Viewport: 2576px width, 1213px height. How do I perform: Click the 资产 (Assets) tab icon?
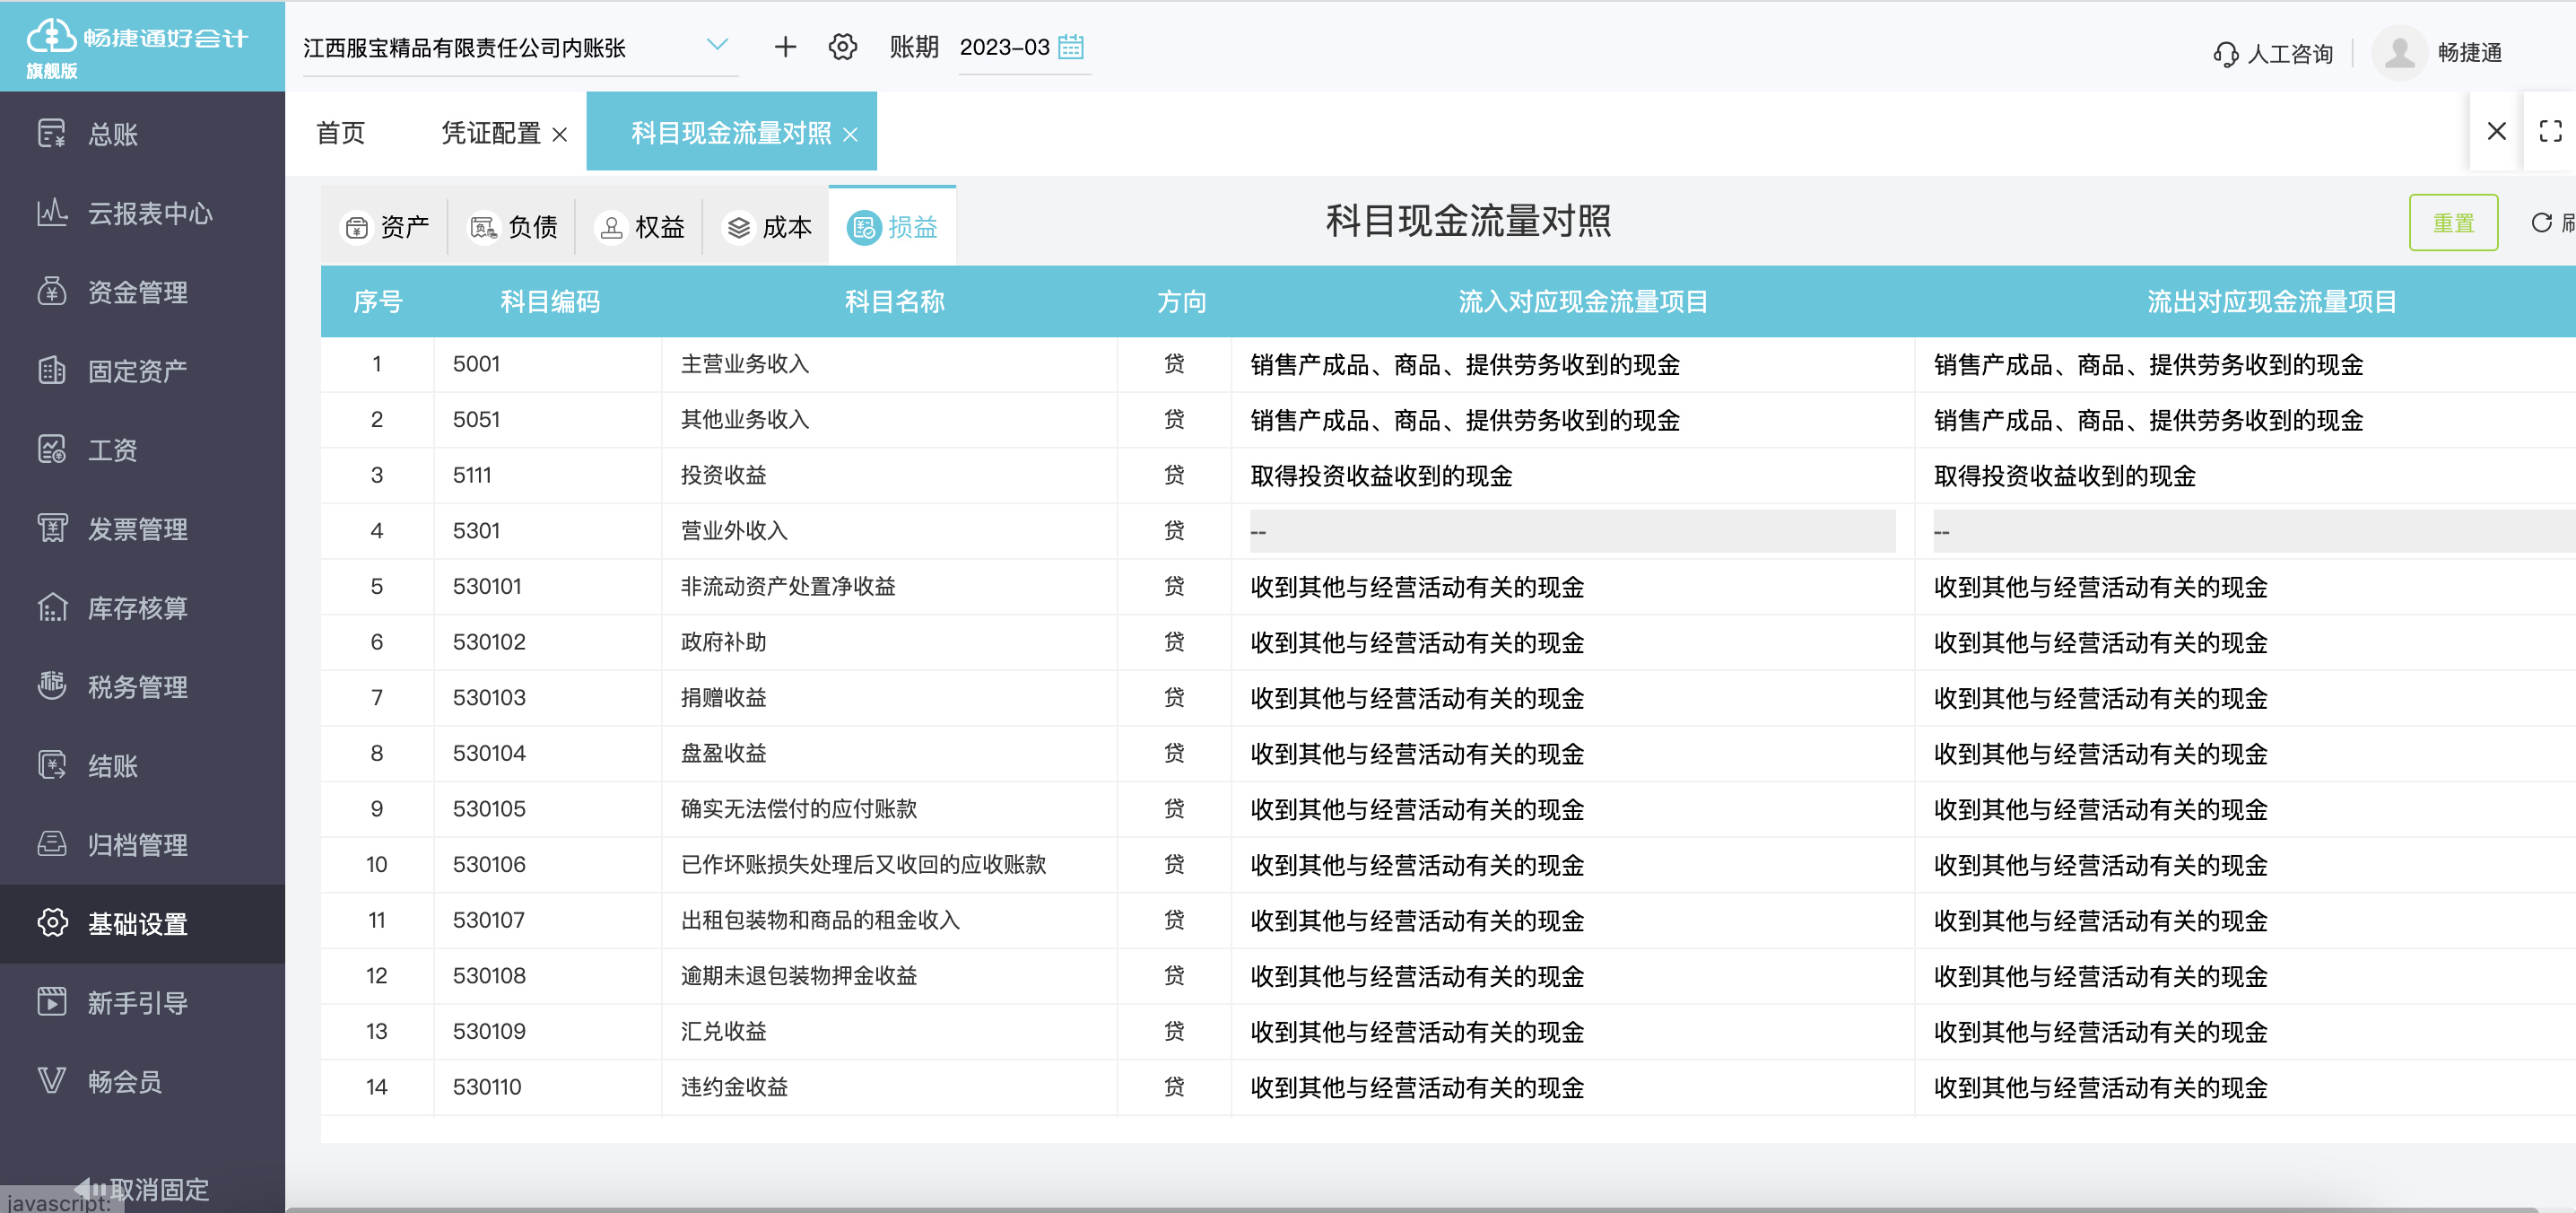point(353,227)
